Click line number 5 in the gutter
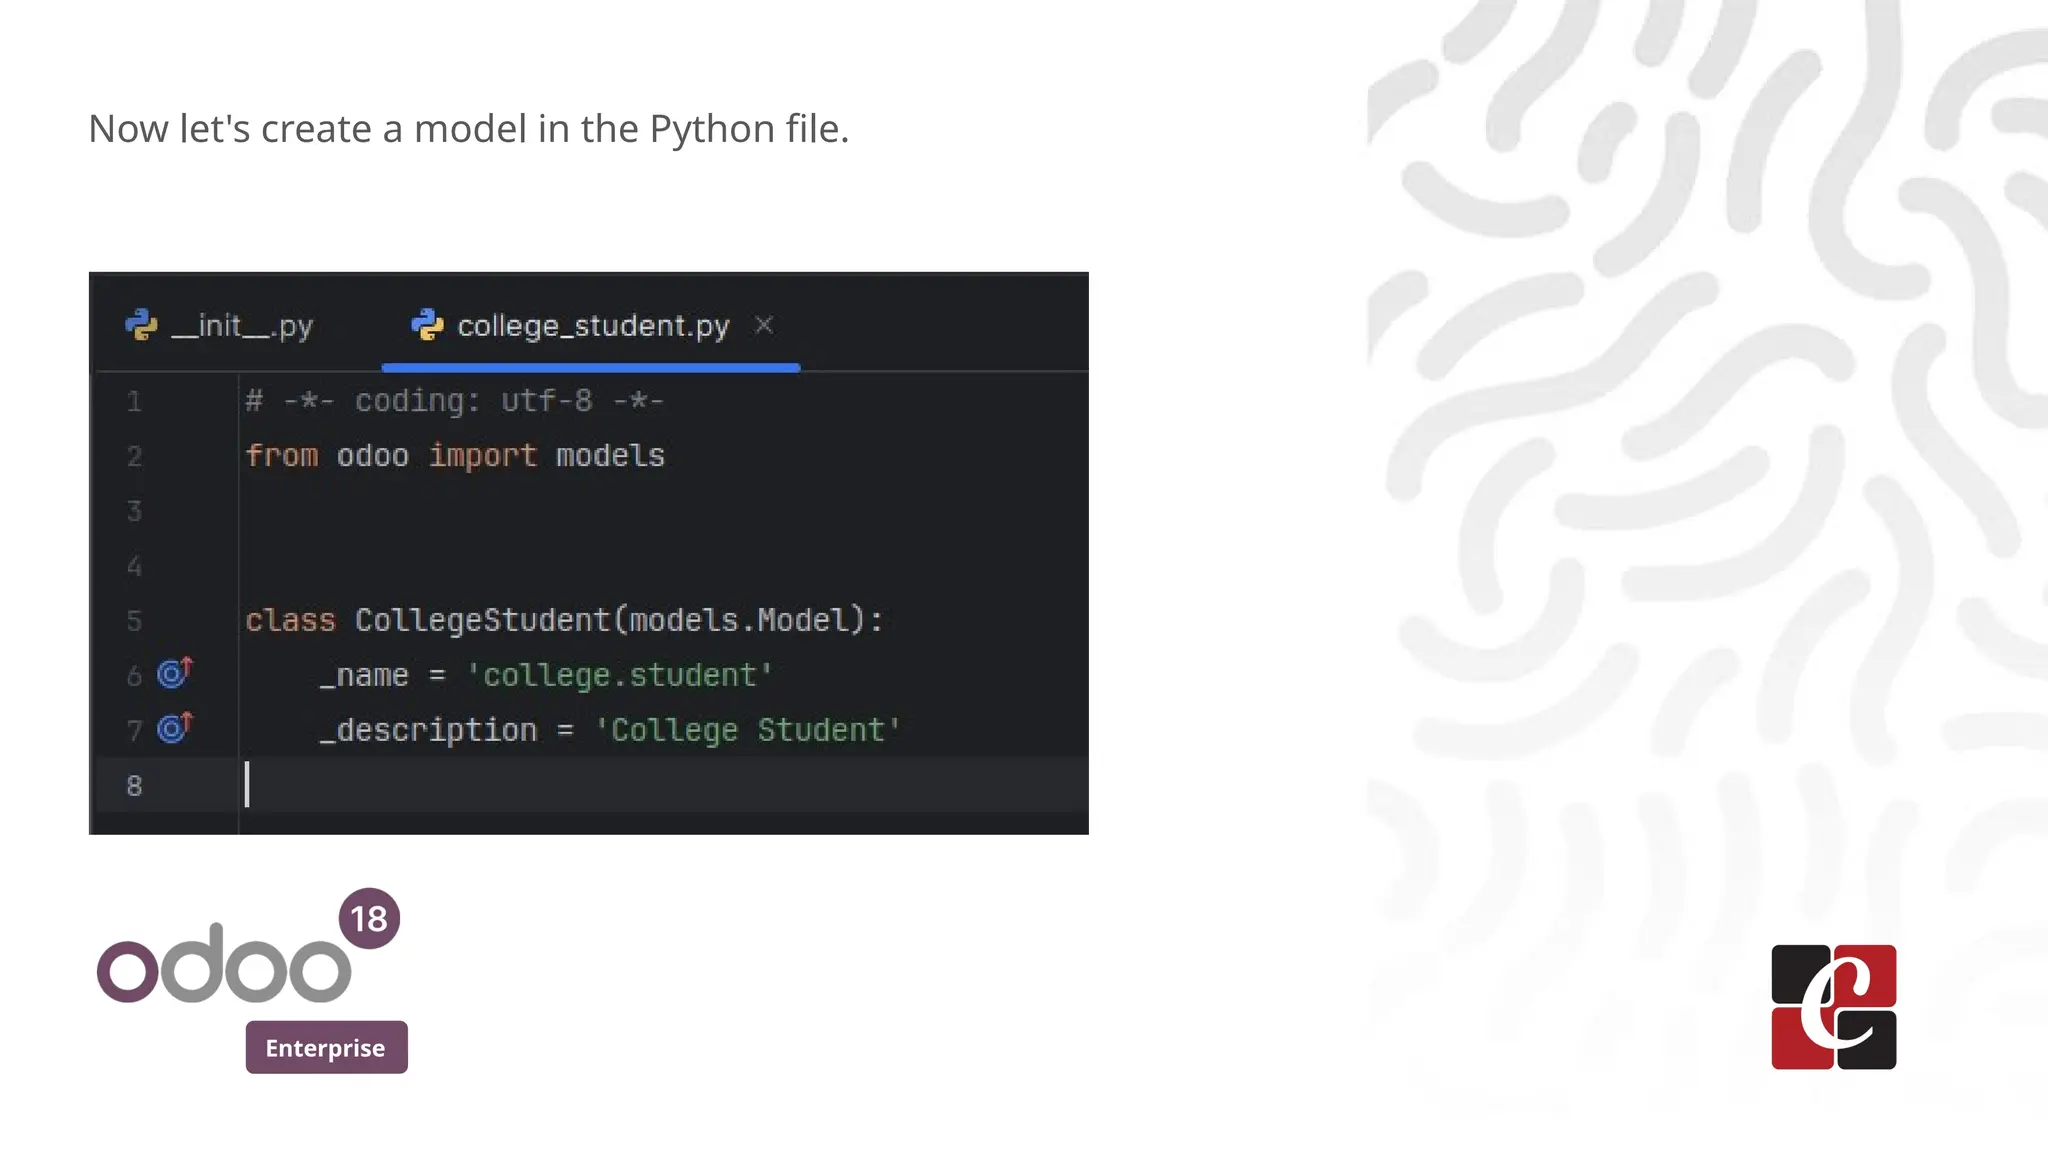 coord(133,620)
